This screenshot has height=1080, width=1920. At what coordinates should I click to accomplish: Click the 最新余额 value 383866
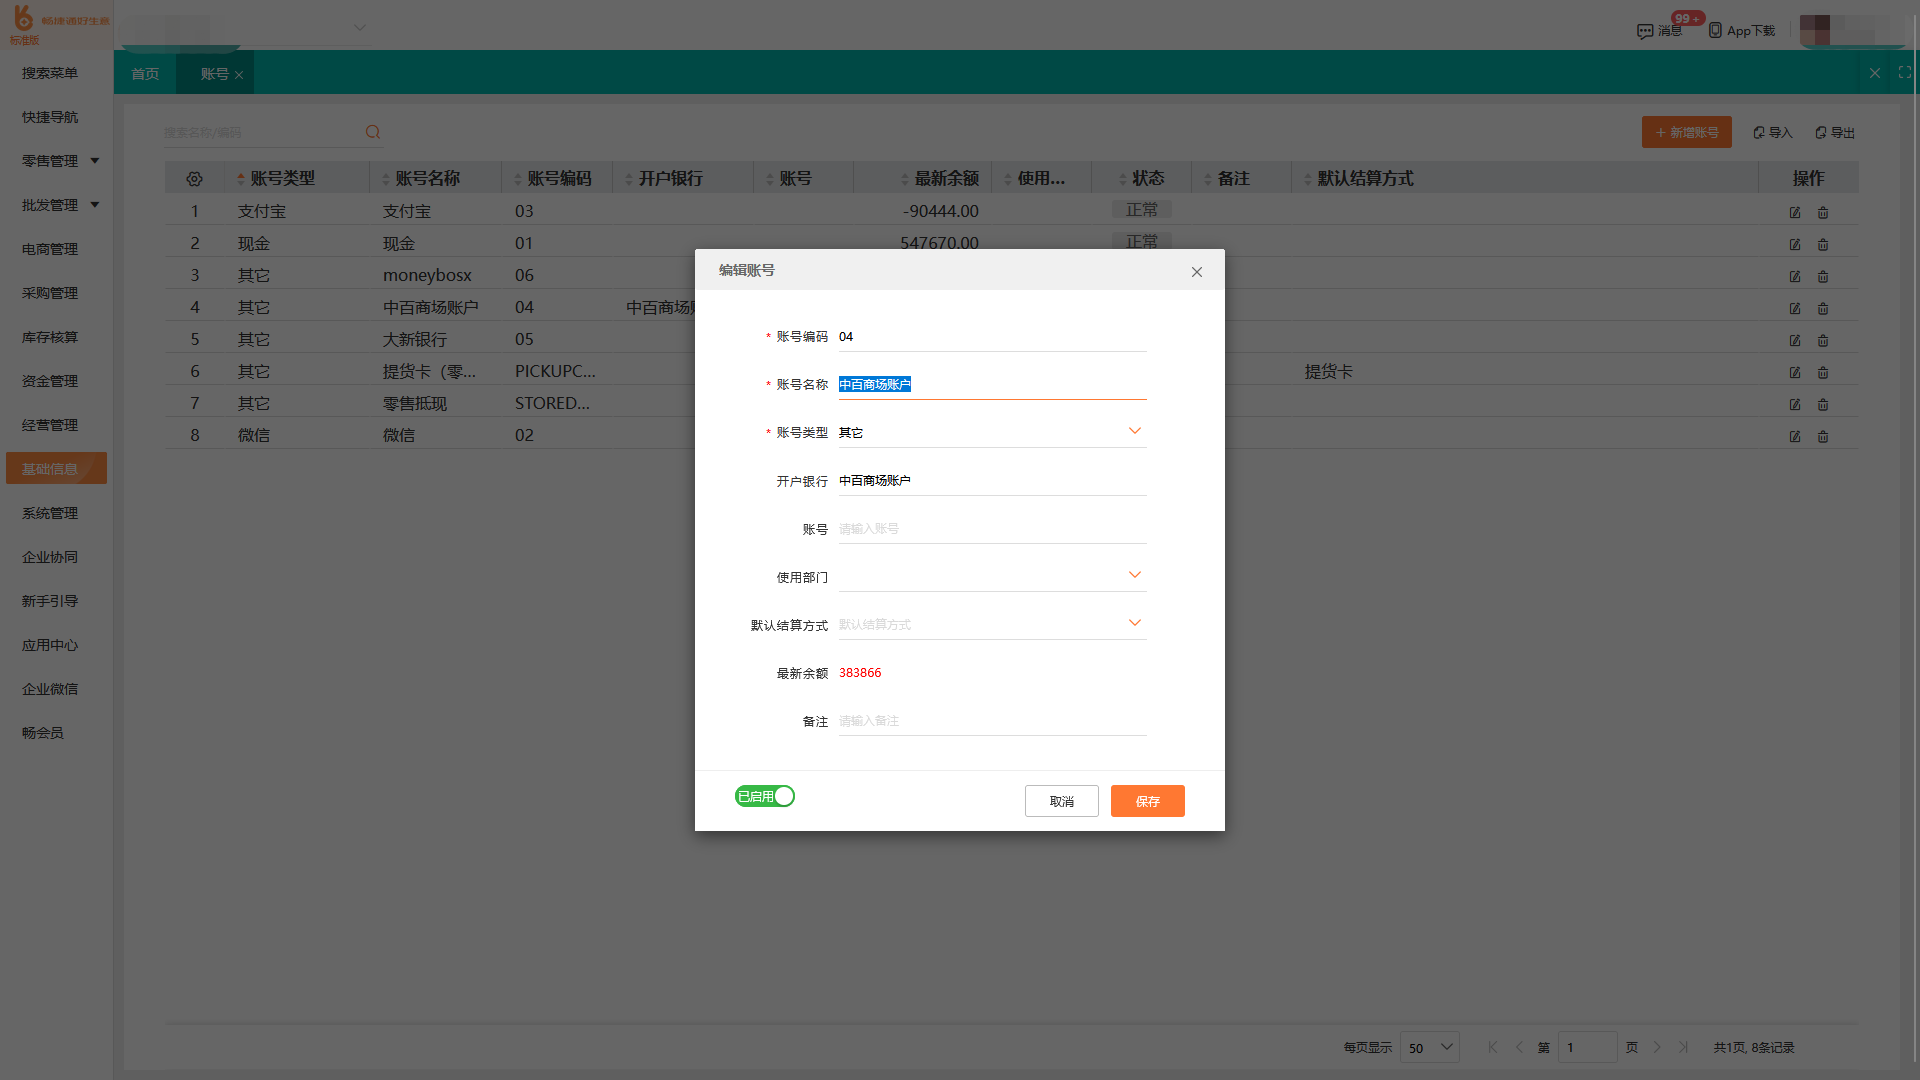point(860,673)
